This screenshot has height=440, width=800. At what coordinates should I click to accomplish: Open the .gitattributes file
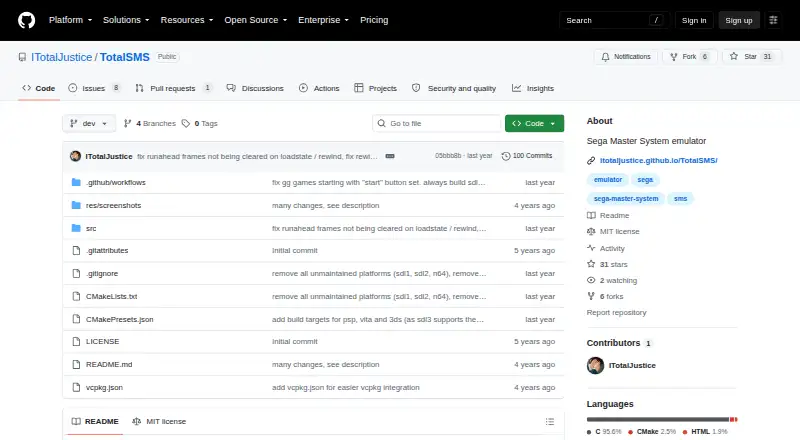click(x=107, y=251)
